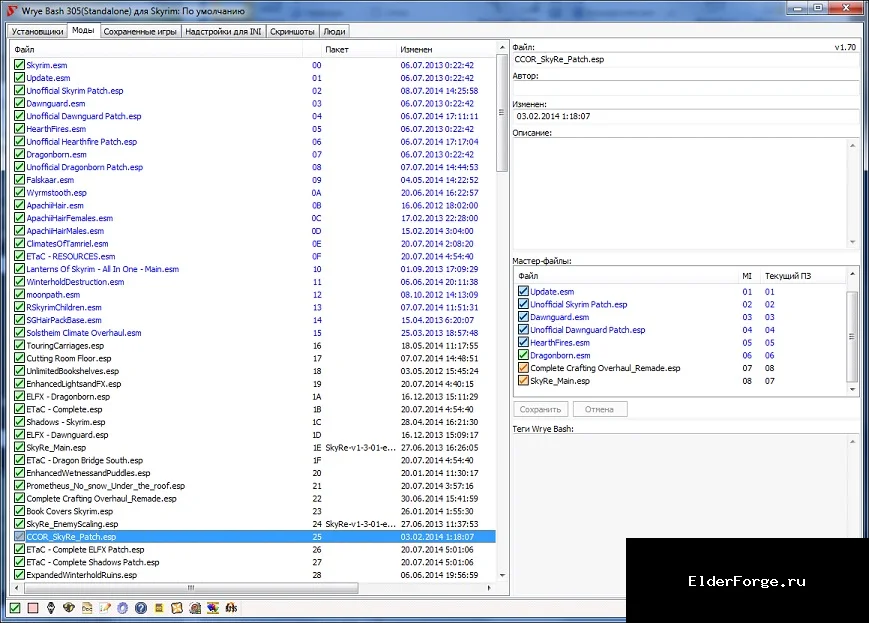Toggle the checkbox for SkyRe_Main.esp in mod list

(x=19, y=448)
